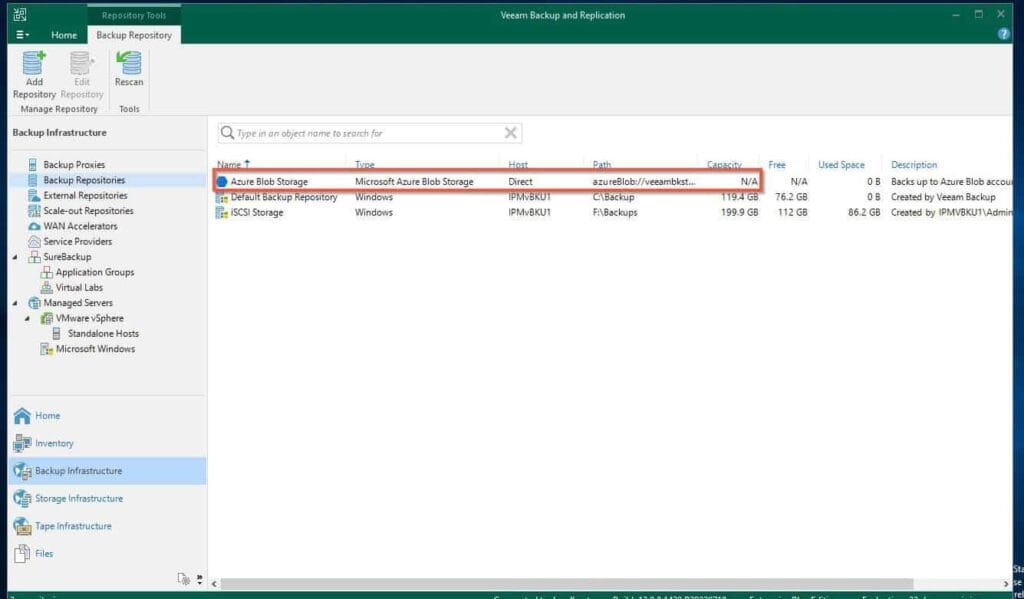Click the VMware vSphere icon

pos(46,318)
